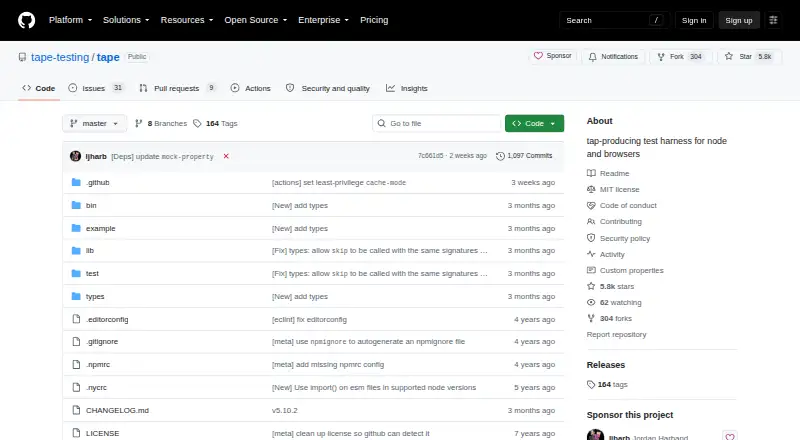This screenshot has height=440, width=800.
Task: Open the .npmrc file
Action: point(98,364)
